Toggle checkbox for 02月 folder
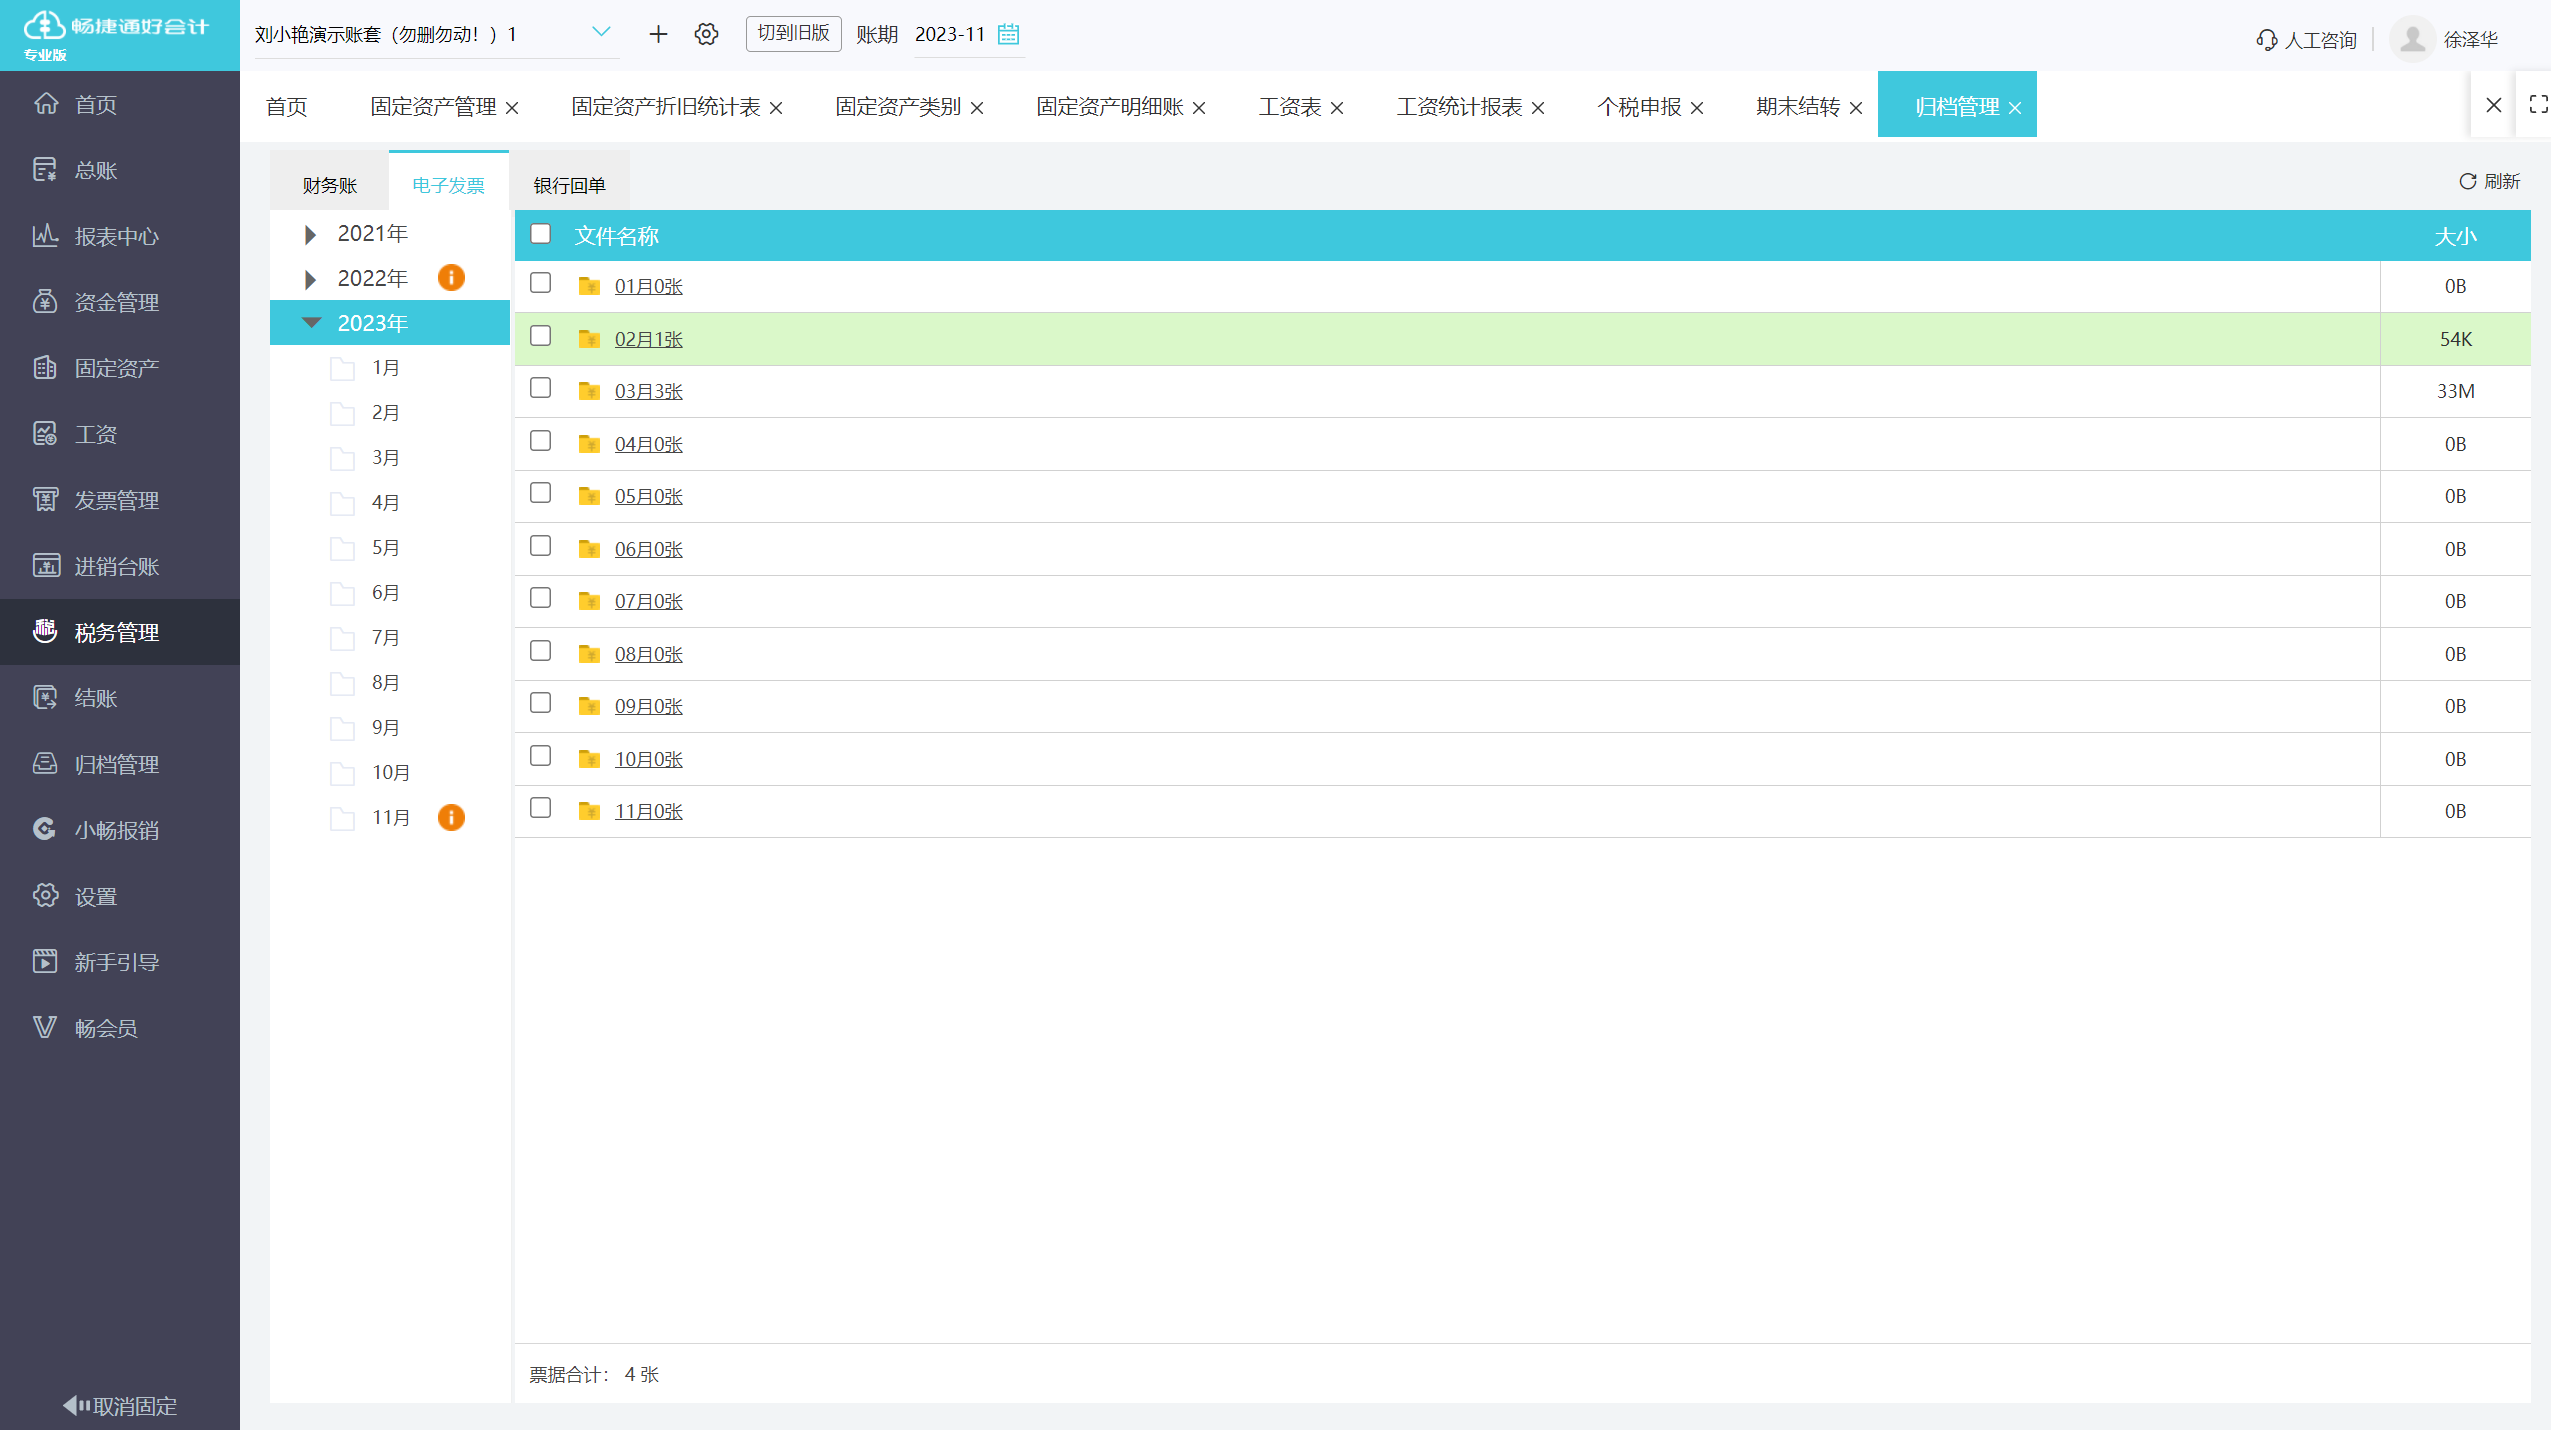 point(541,338)
